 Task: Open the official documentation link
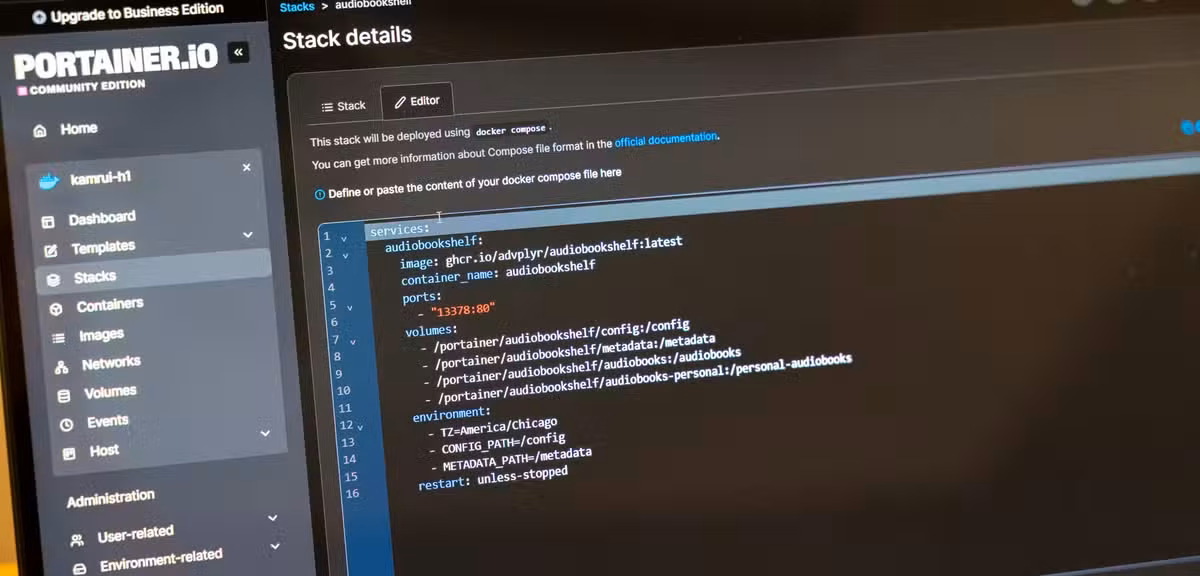coord(666,139)
